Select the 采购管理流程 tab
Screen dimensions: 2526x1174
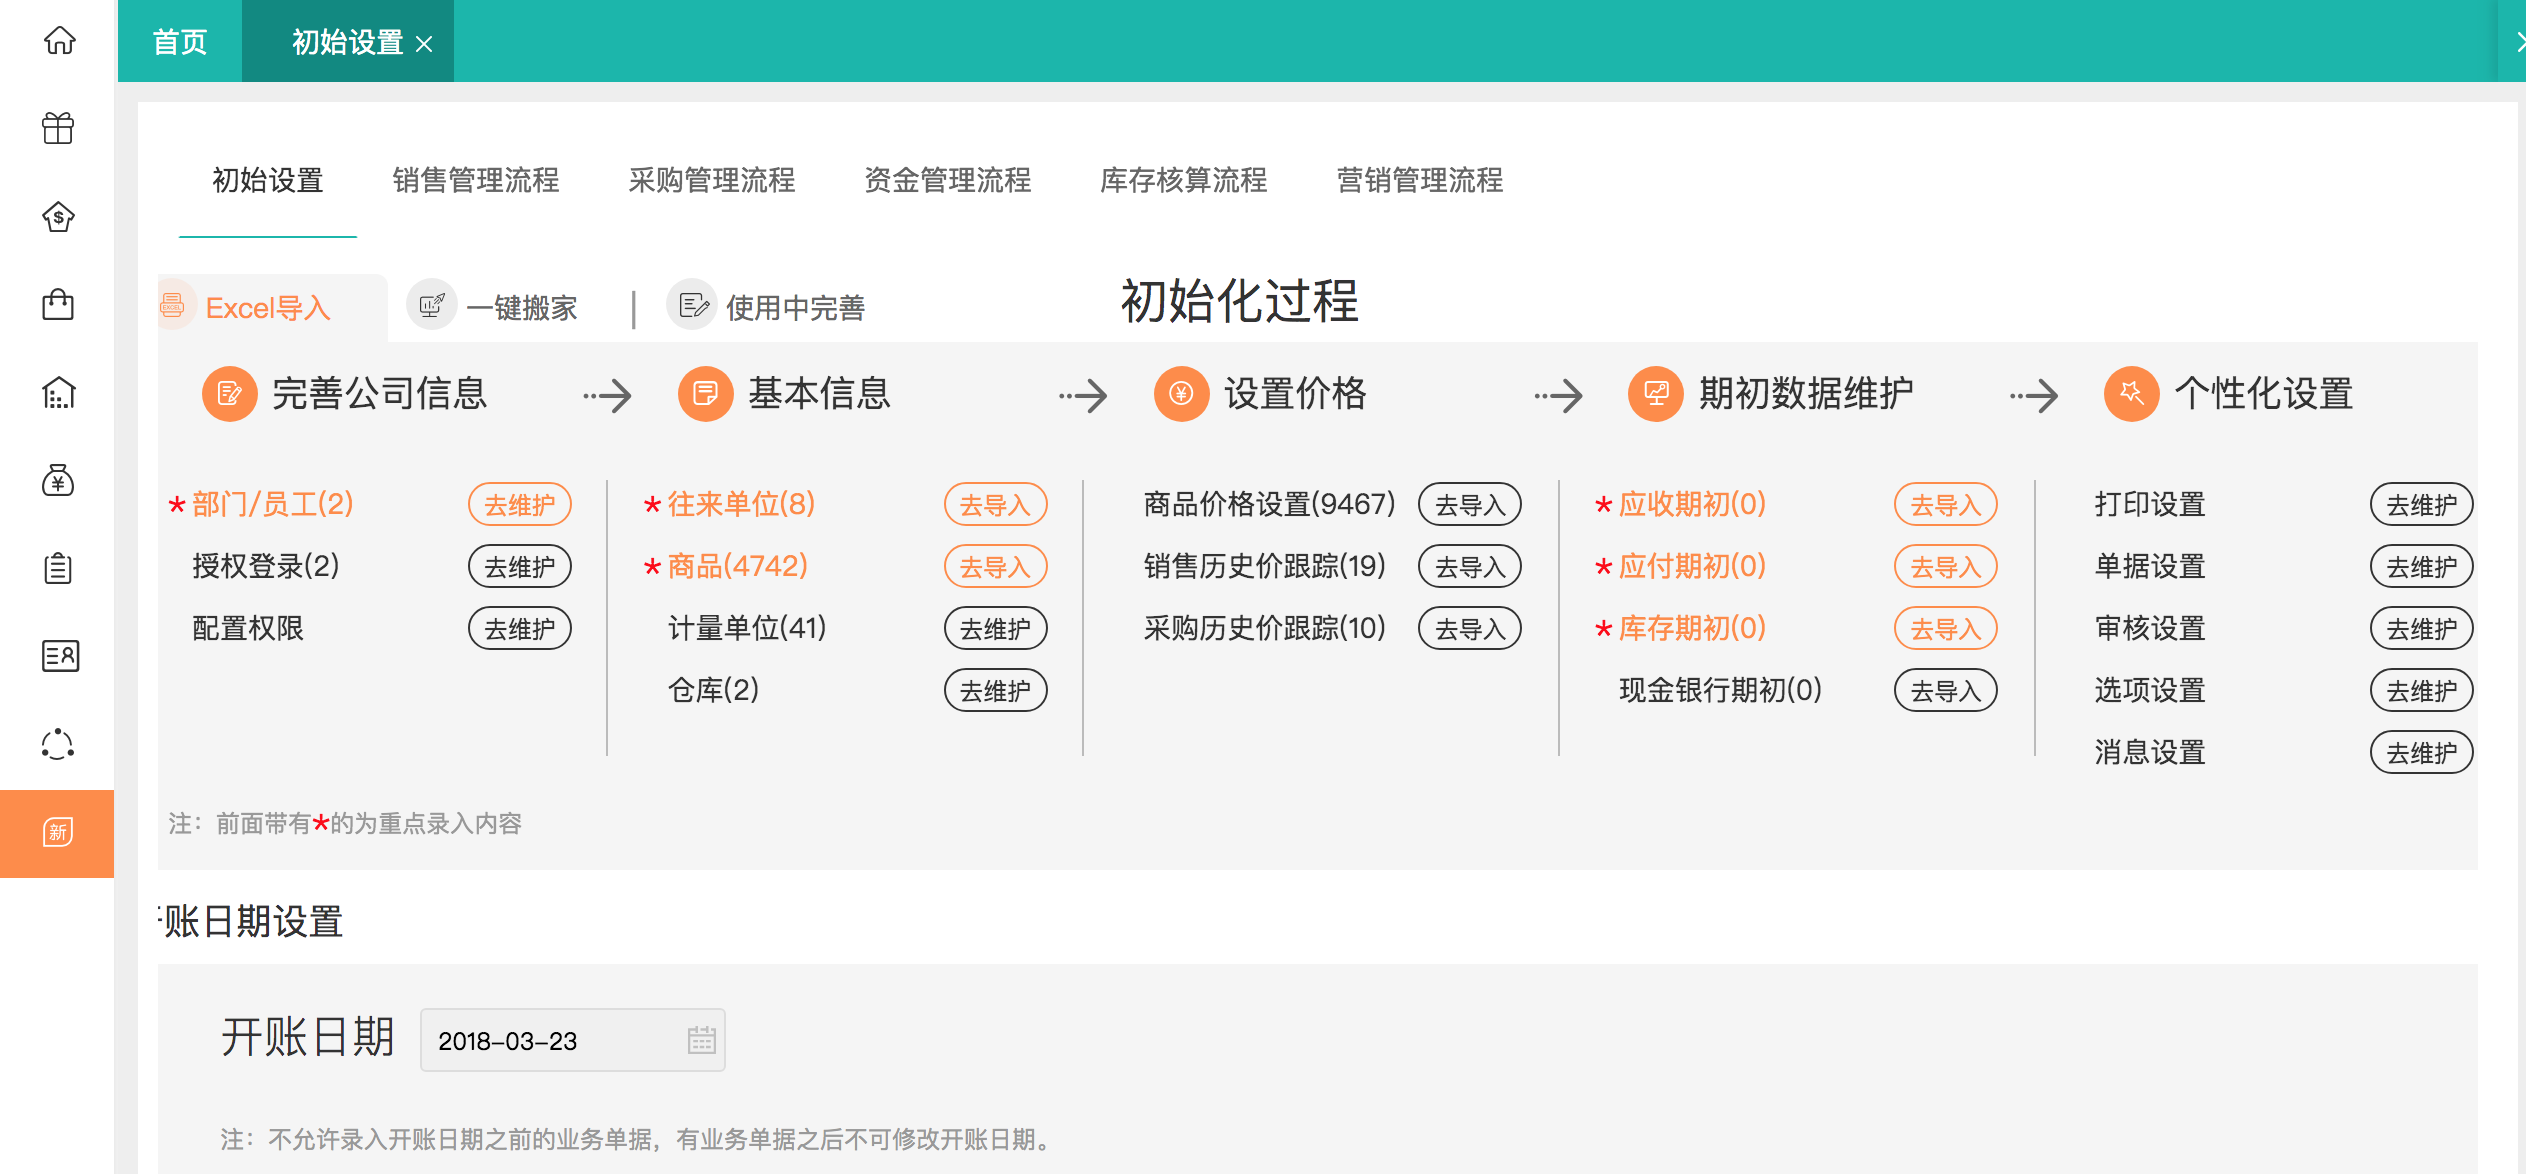tap(712, 180)
